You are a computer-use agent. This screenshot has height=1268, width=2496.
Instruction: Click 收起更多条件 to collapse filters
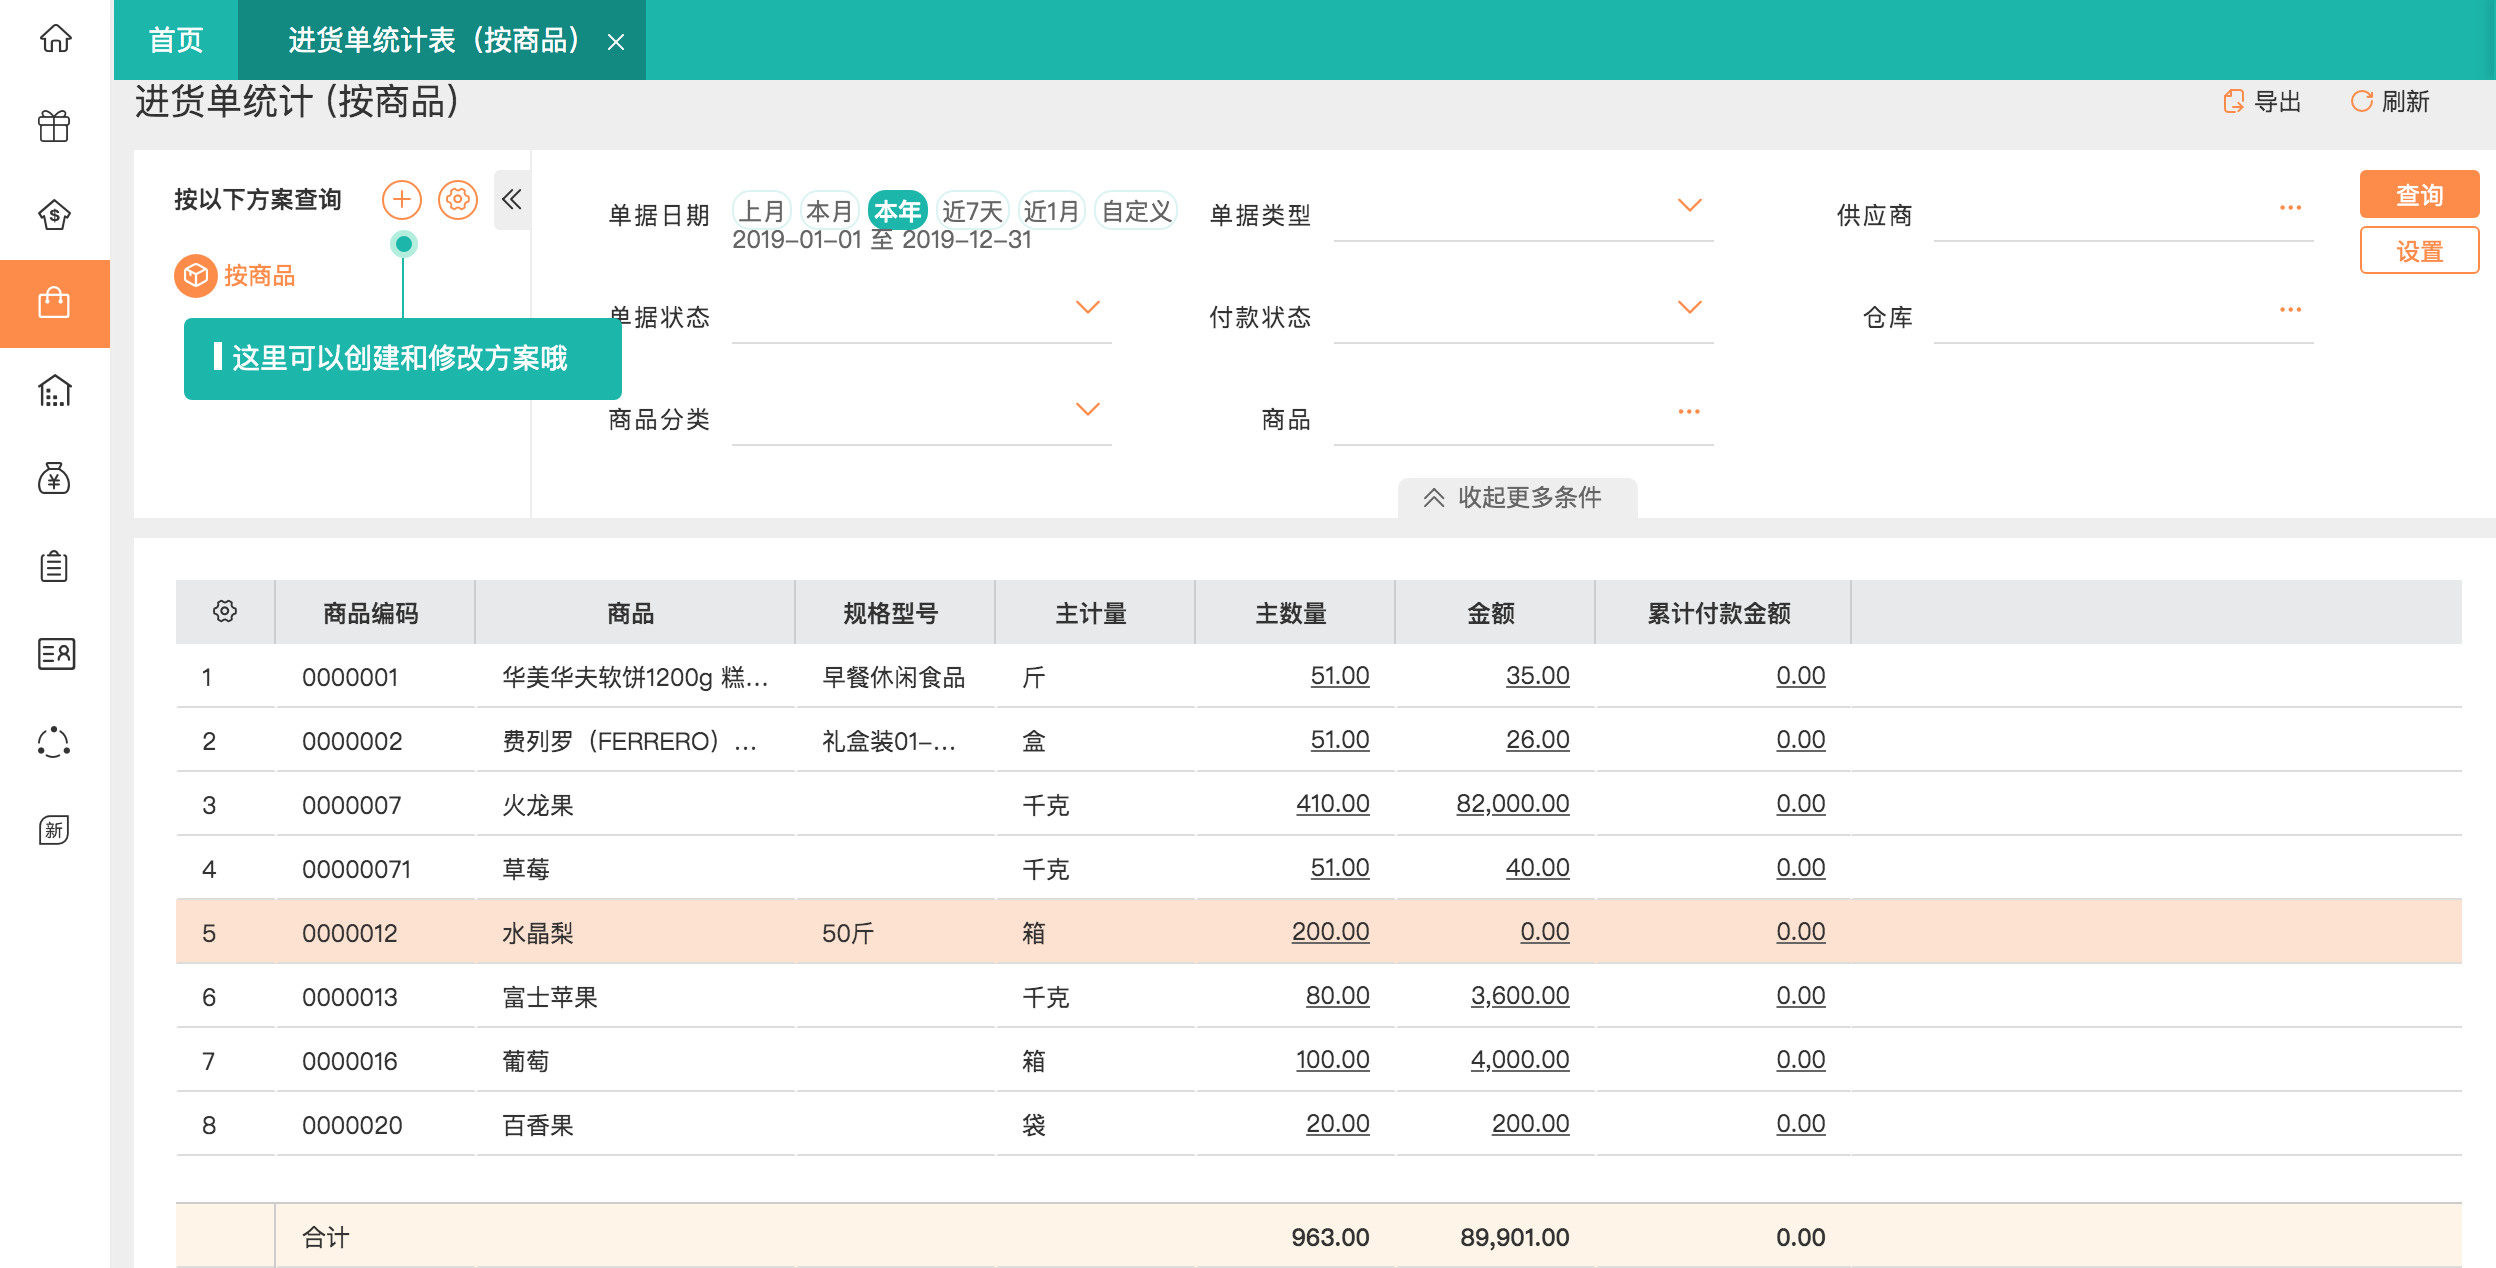click(1512, 498)
